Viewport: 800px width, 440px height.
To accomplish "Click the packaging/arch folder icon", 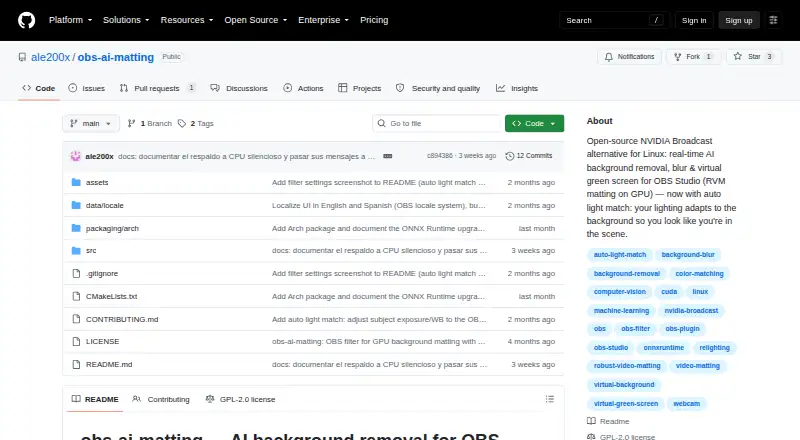I will [76, 228].
